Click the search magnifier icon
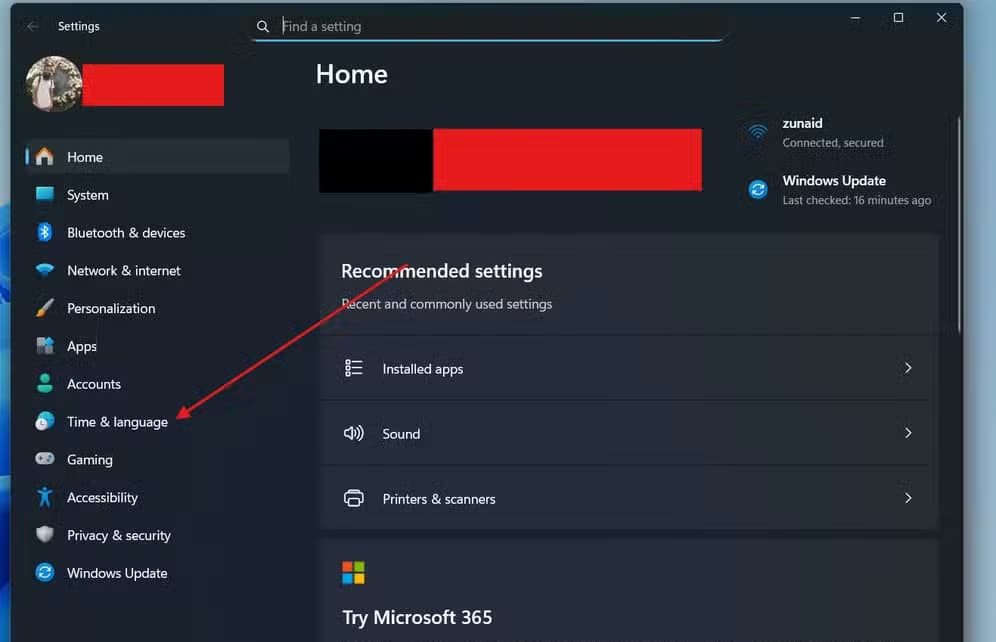This screenshot has height=642, width=996. pos(262,26)
